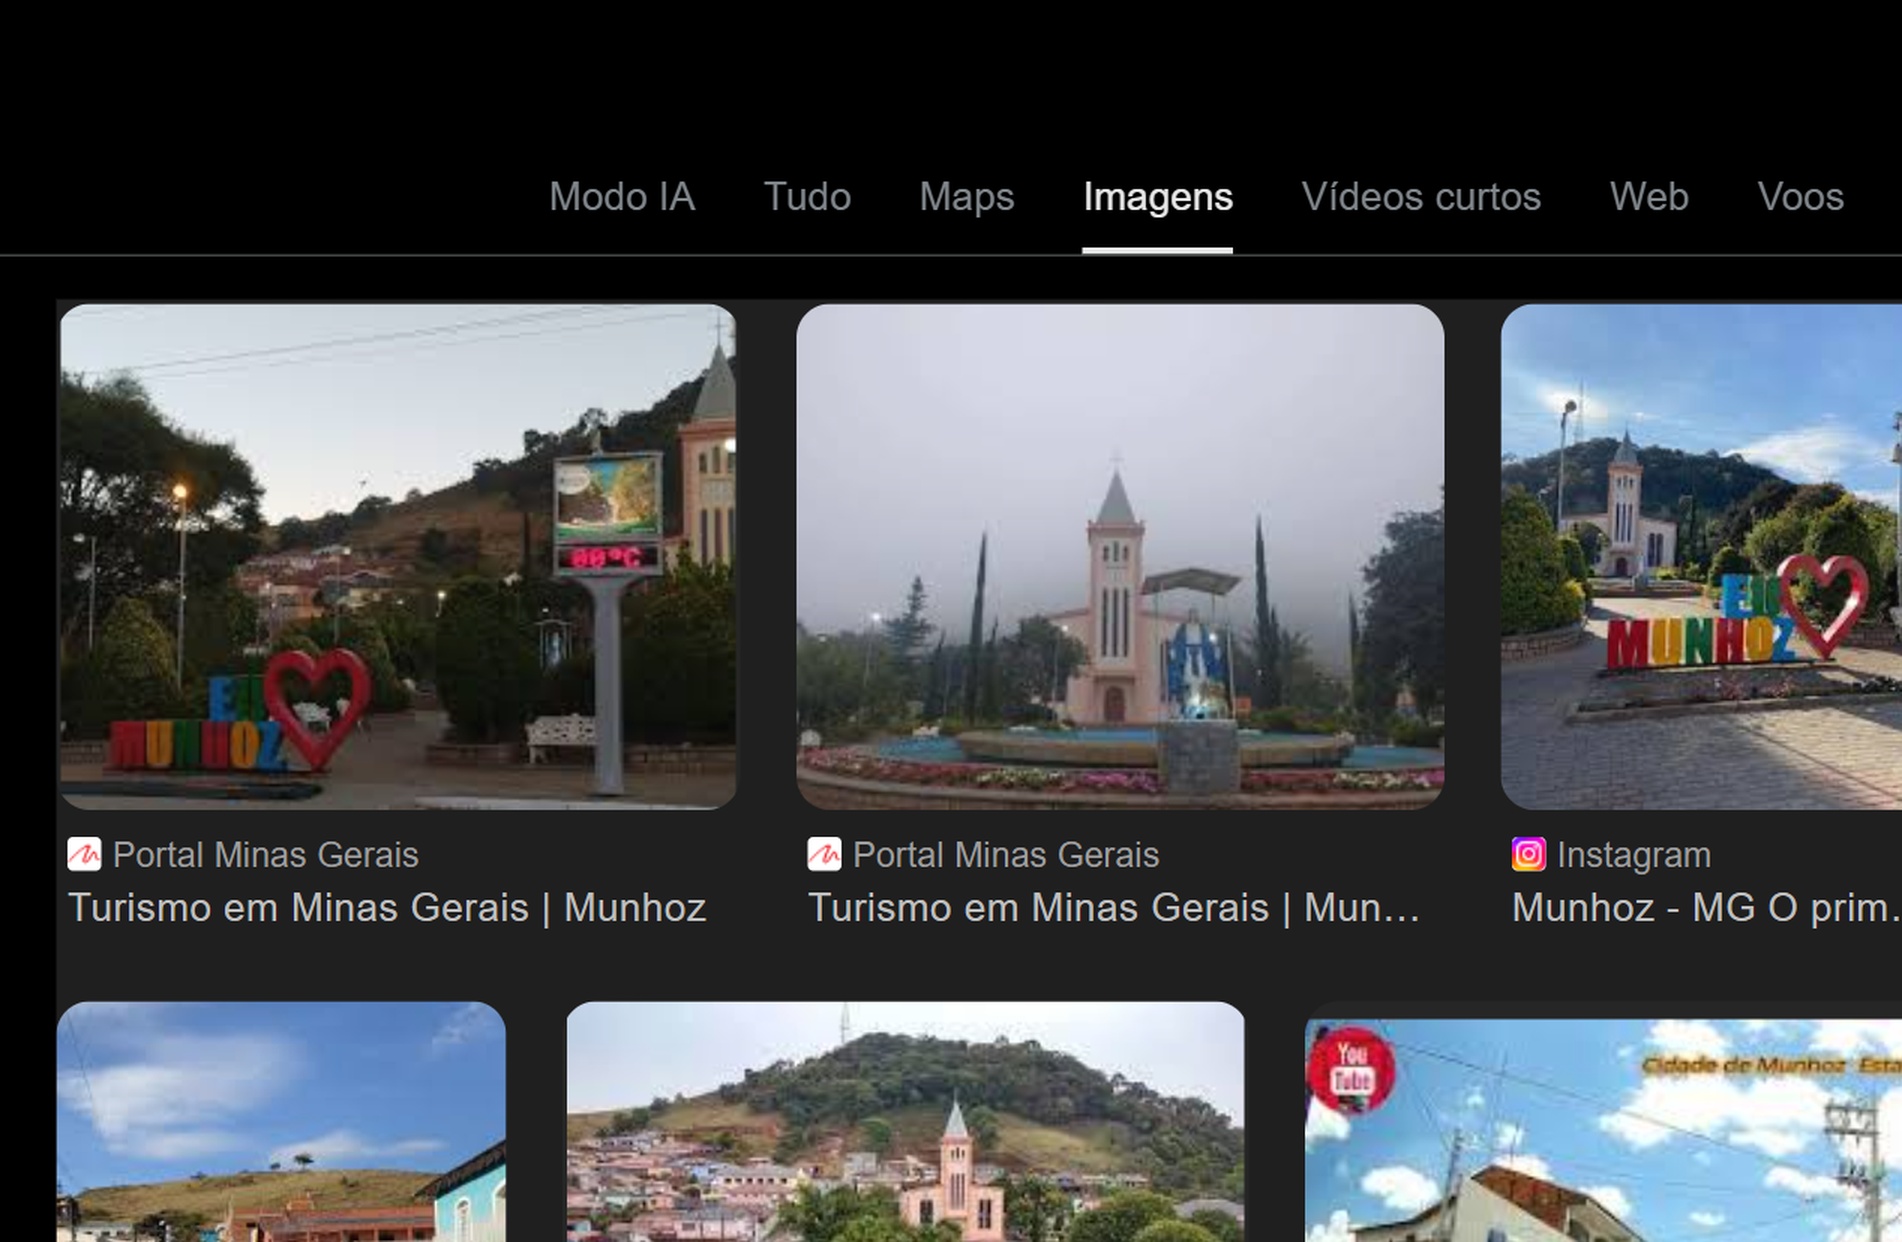The image size is (1902, 1242).
Task: Switch to the Web tab
Action: pyautogui.click(x=1648, y=197)
